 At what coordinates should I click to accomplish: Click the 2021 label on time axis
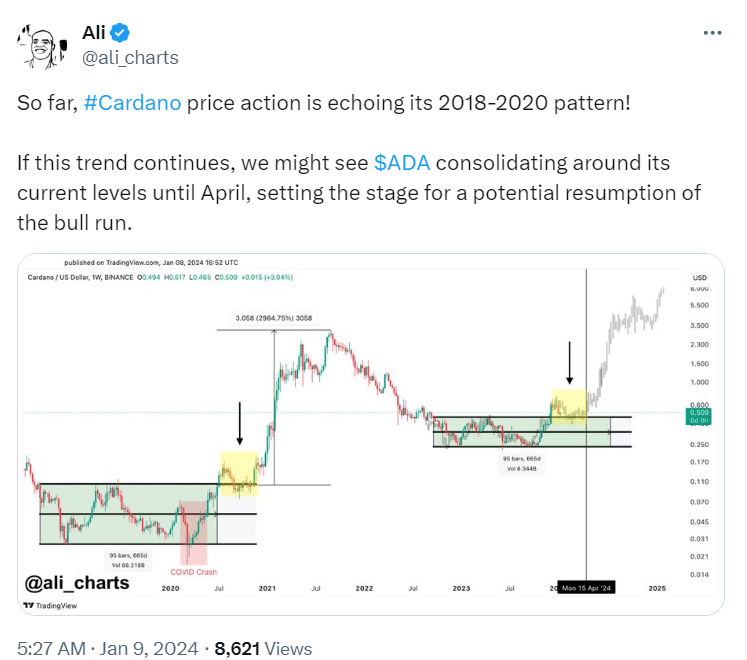click(267, 589)
